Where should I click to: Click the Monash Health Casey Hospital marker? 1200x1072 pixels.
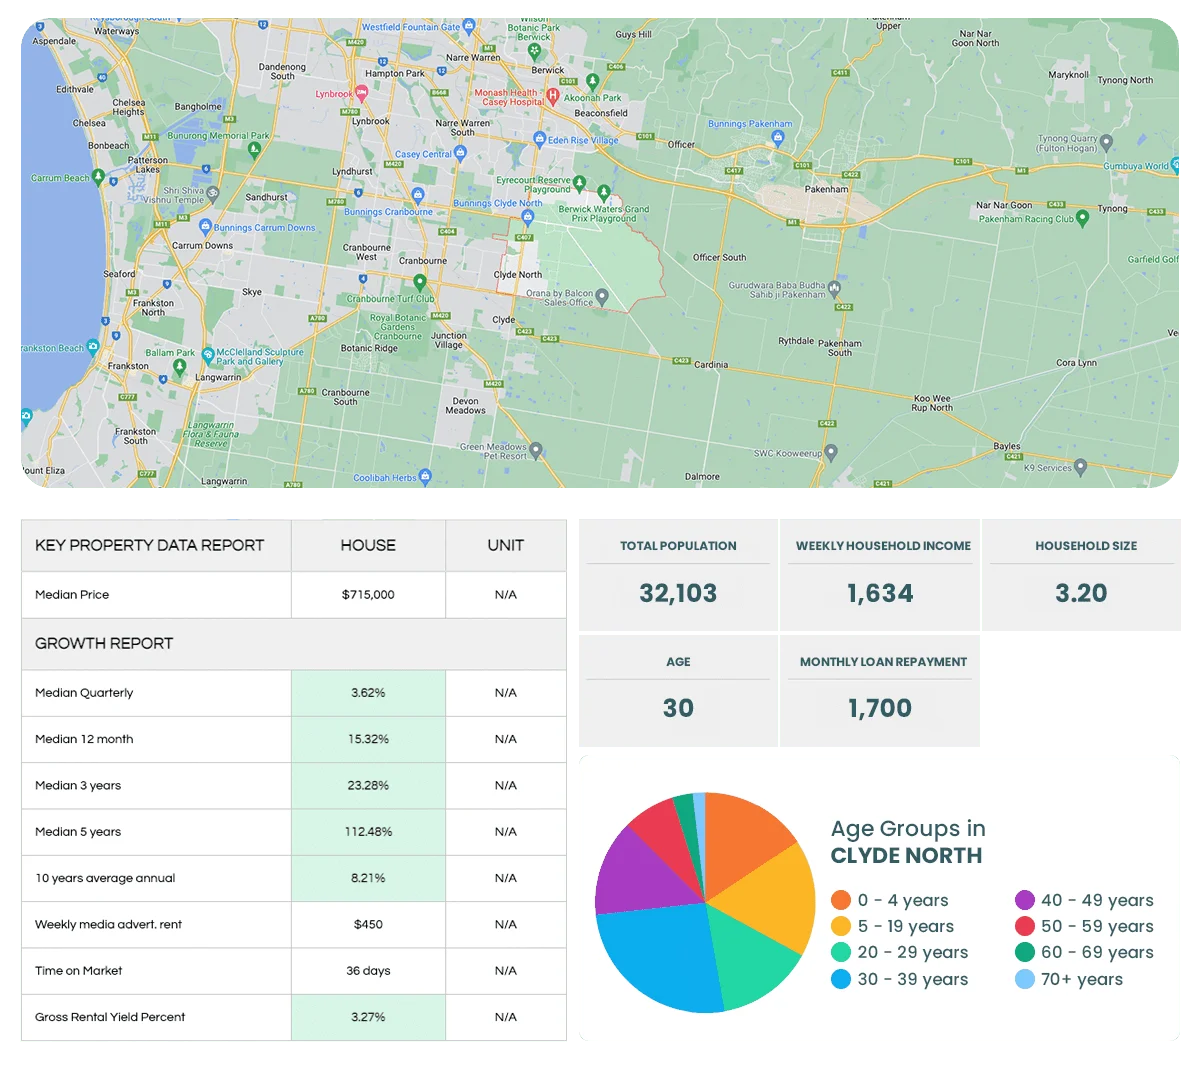(552, 96)
